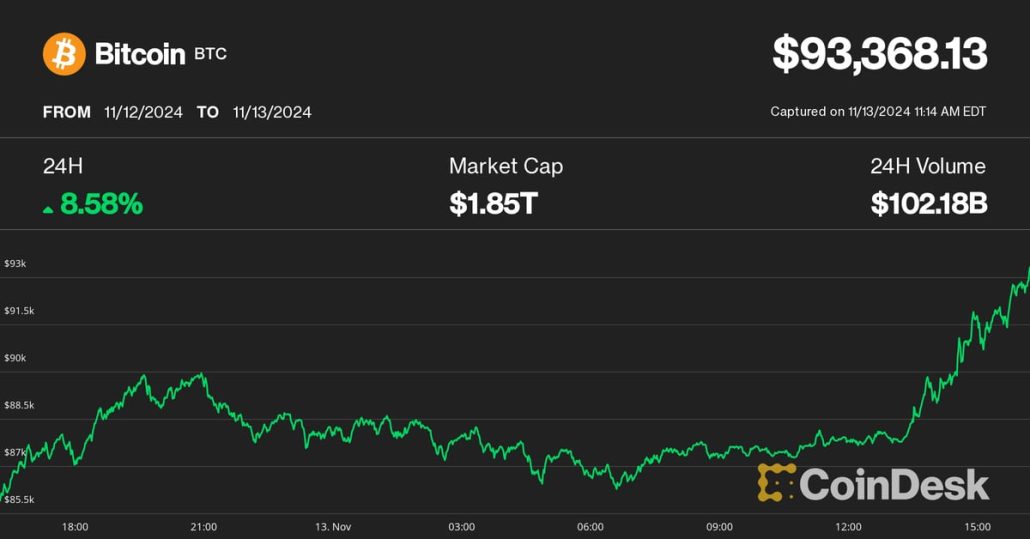
Task: Select the Market Cap heading
Action: tap(505, 166)
